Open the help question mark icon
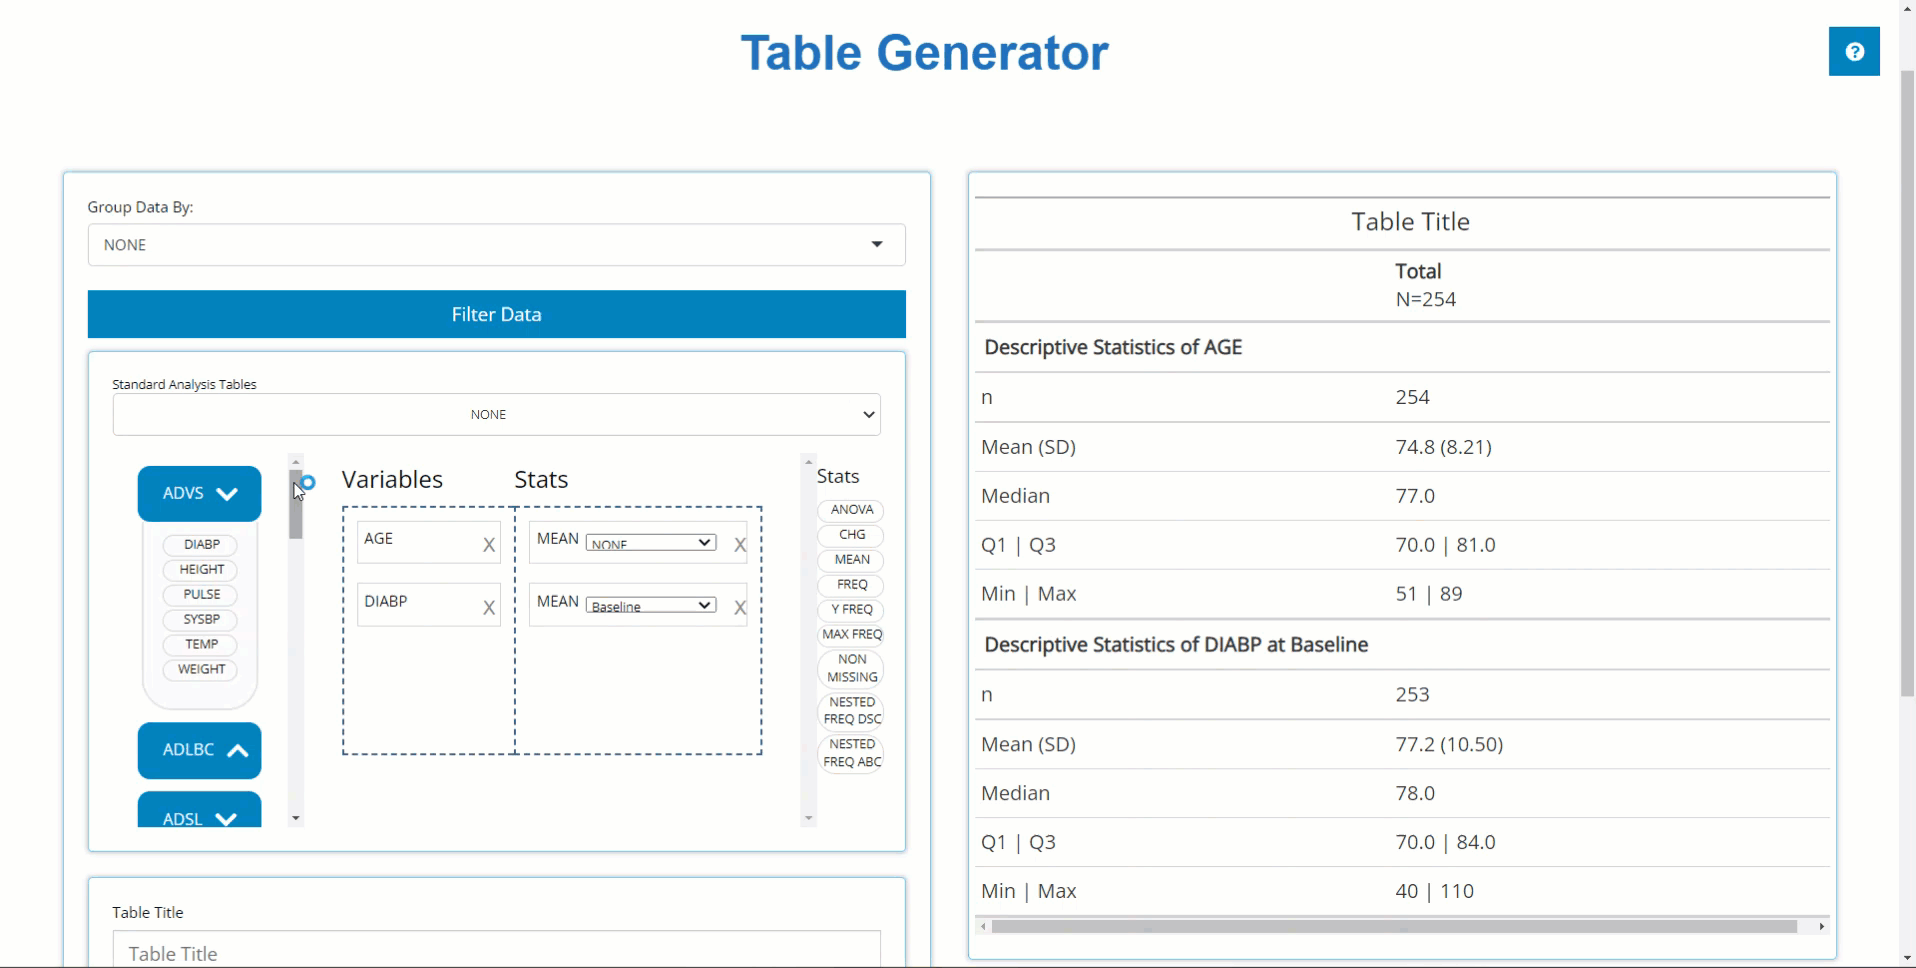The width and height of the screenshot is (1916, 968). pyautogui.click(x=1854, y=52)
